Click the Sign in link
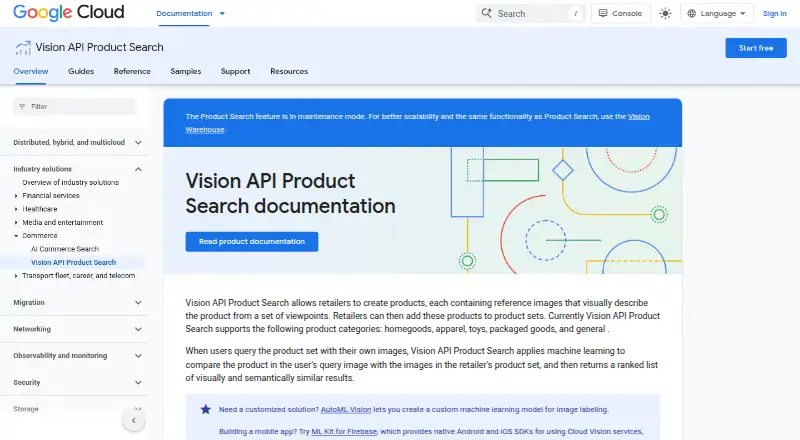 pos(774,14)
